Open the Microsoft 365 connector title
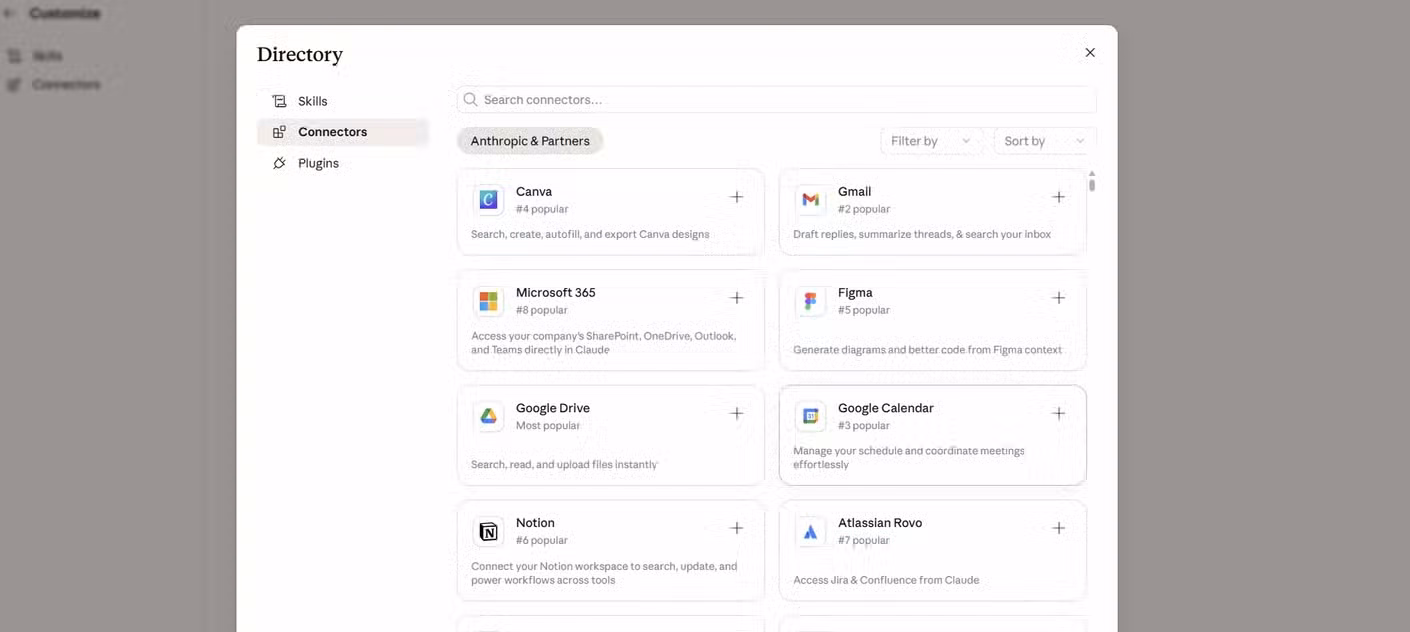The width and height of the screenshot is (1410, 632). [556, 292]
